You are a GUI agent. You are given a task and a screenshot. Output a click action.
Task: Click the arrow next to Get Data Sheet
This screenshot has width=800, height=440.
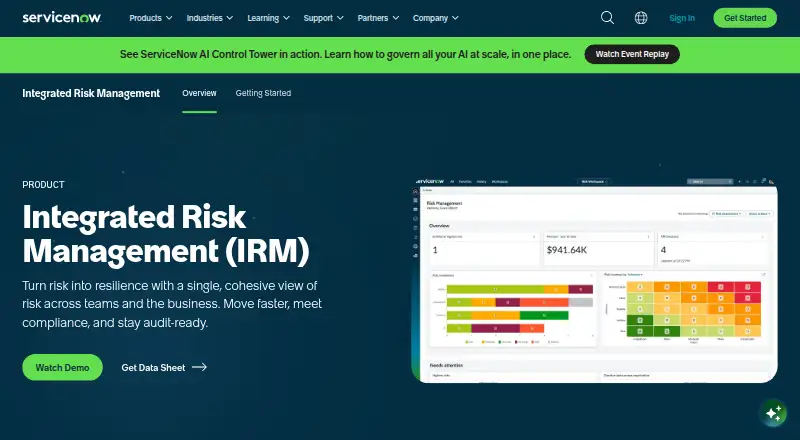[199, 367]
